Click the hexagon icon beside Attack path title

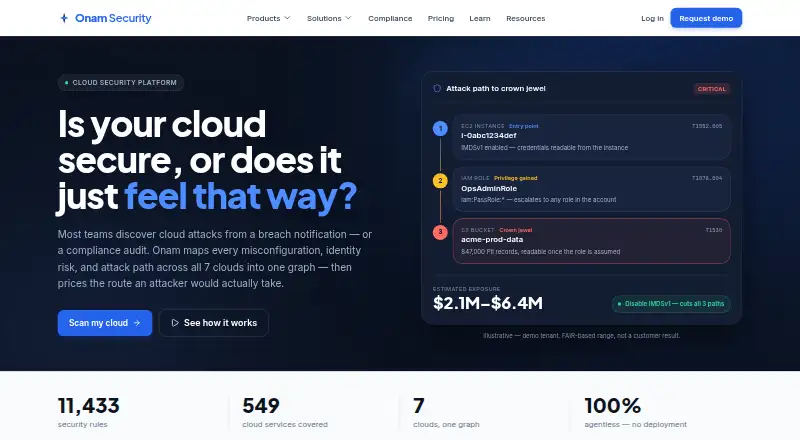click(x=437, y=88)
